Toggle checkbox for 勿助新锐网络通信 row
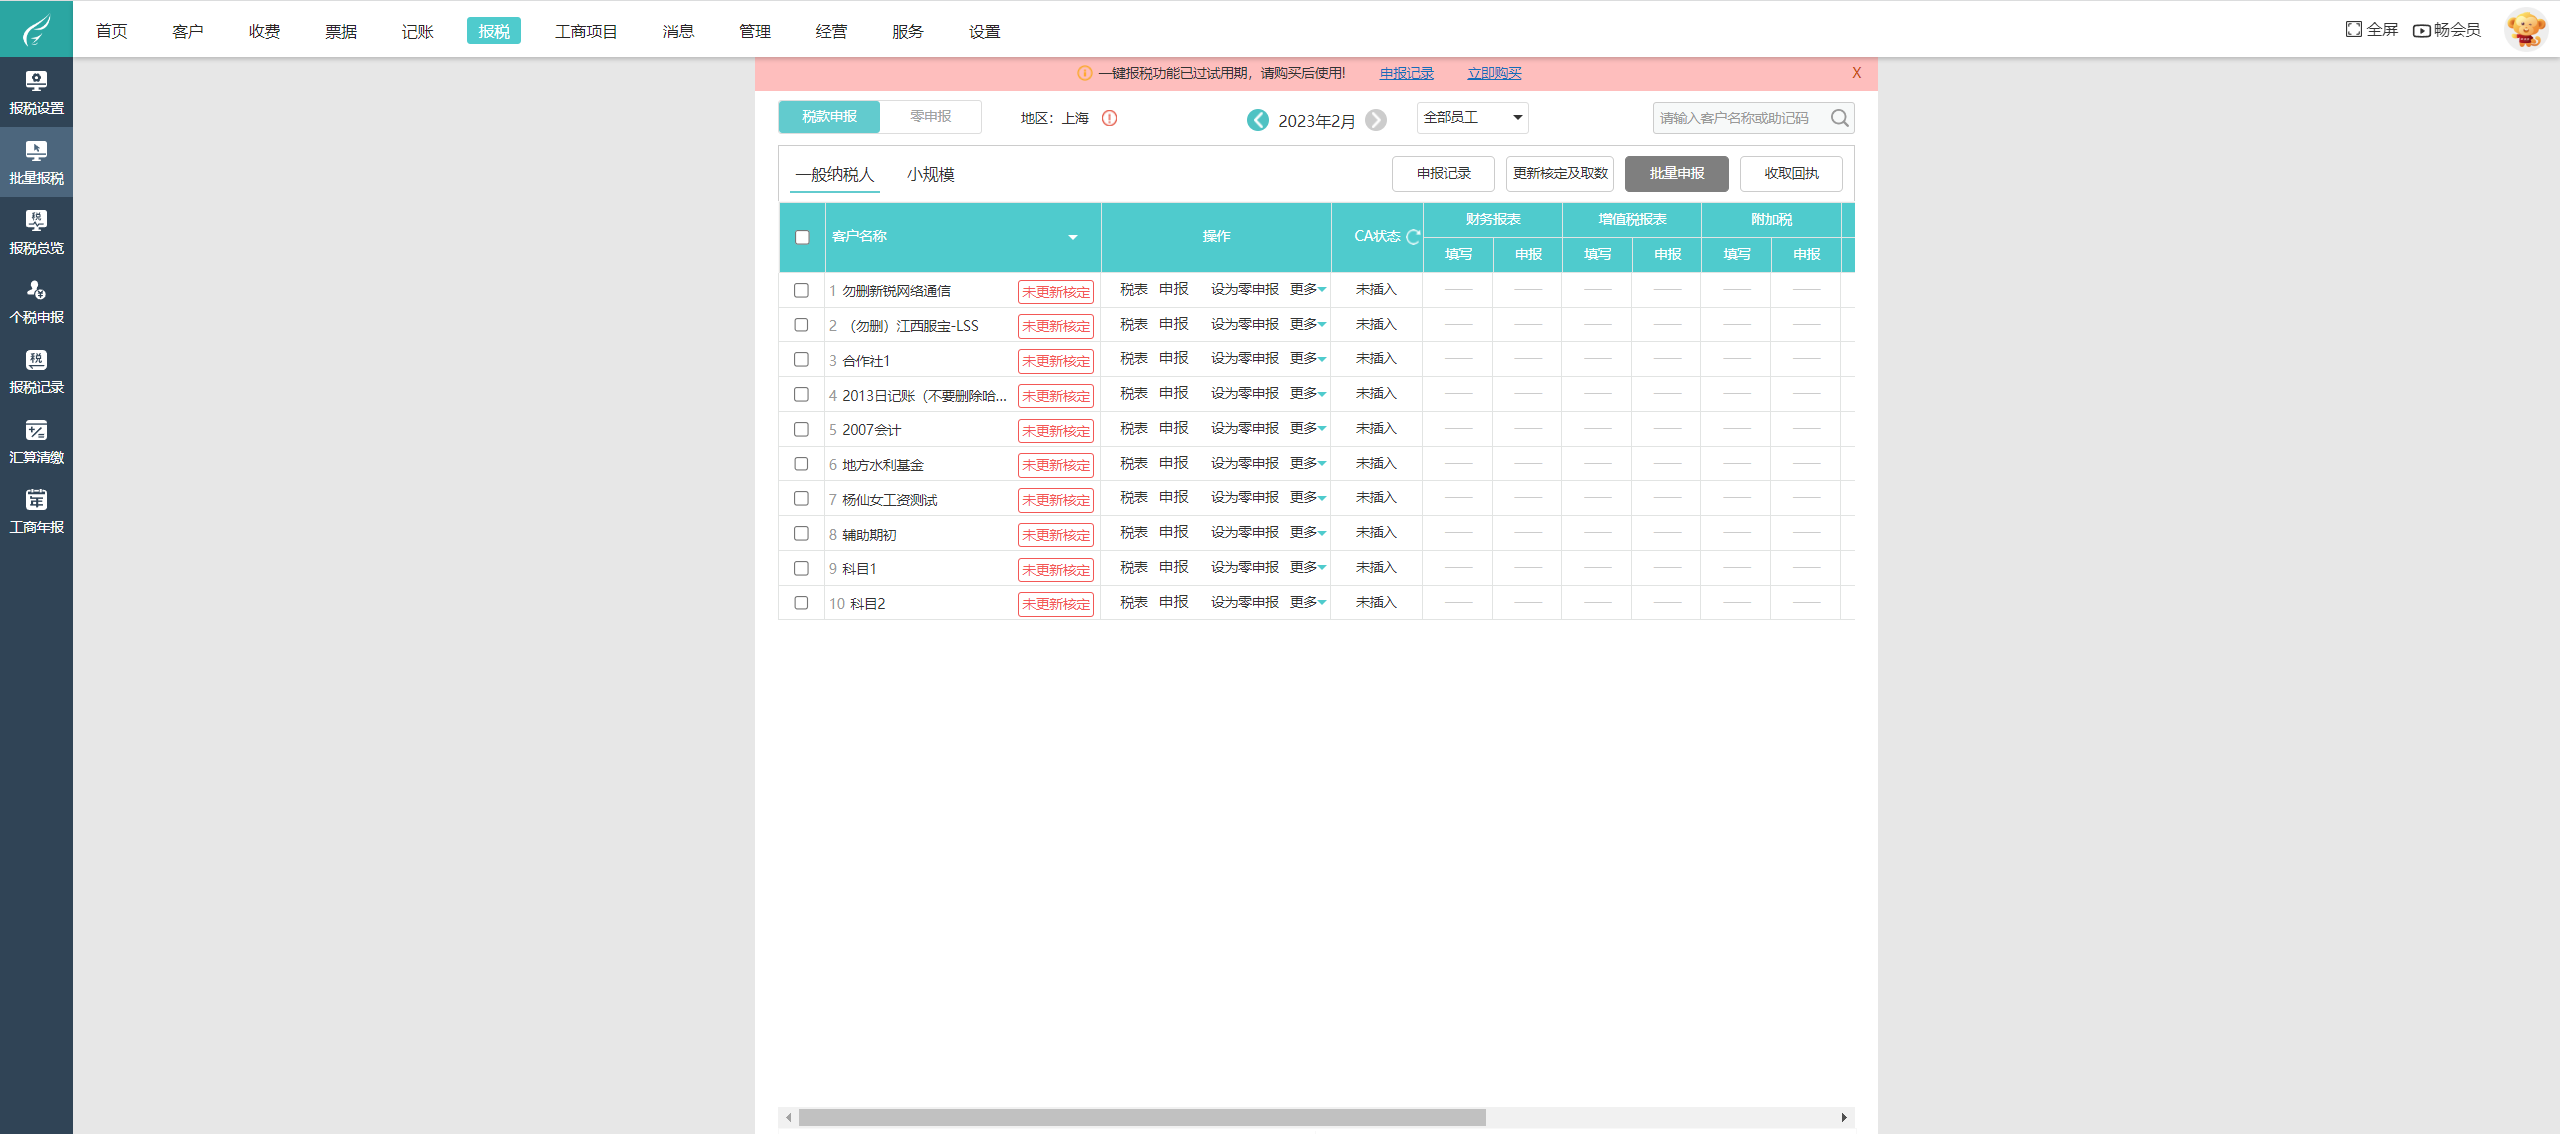Viewport: 2560px width, 1134px height. click(x=802, y=289)
